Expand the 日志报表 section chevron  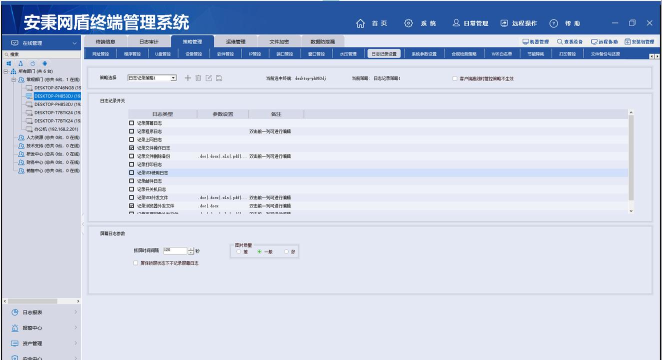[x=76, y=312]
